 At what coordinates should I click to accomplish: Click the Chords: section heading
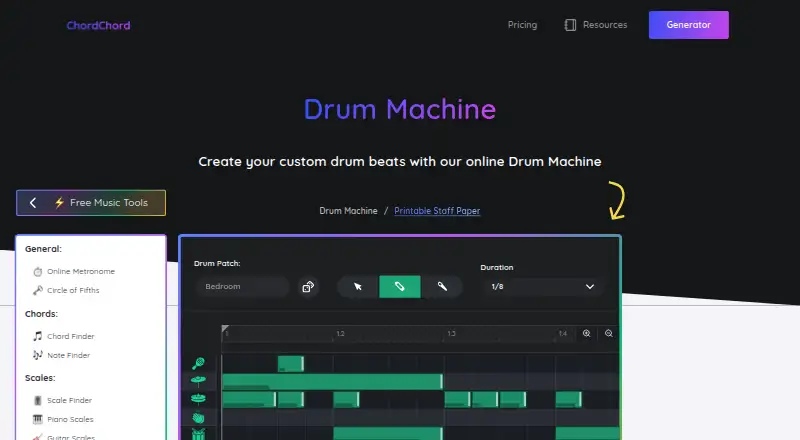[41, 313]
